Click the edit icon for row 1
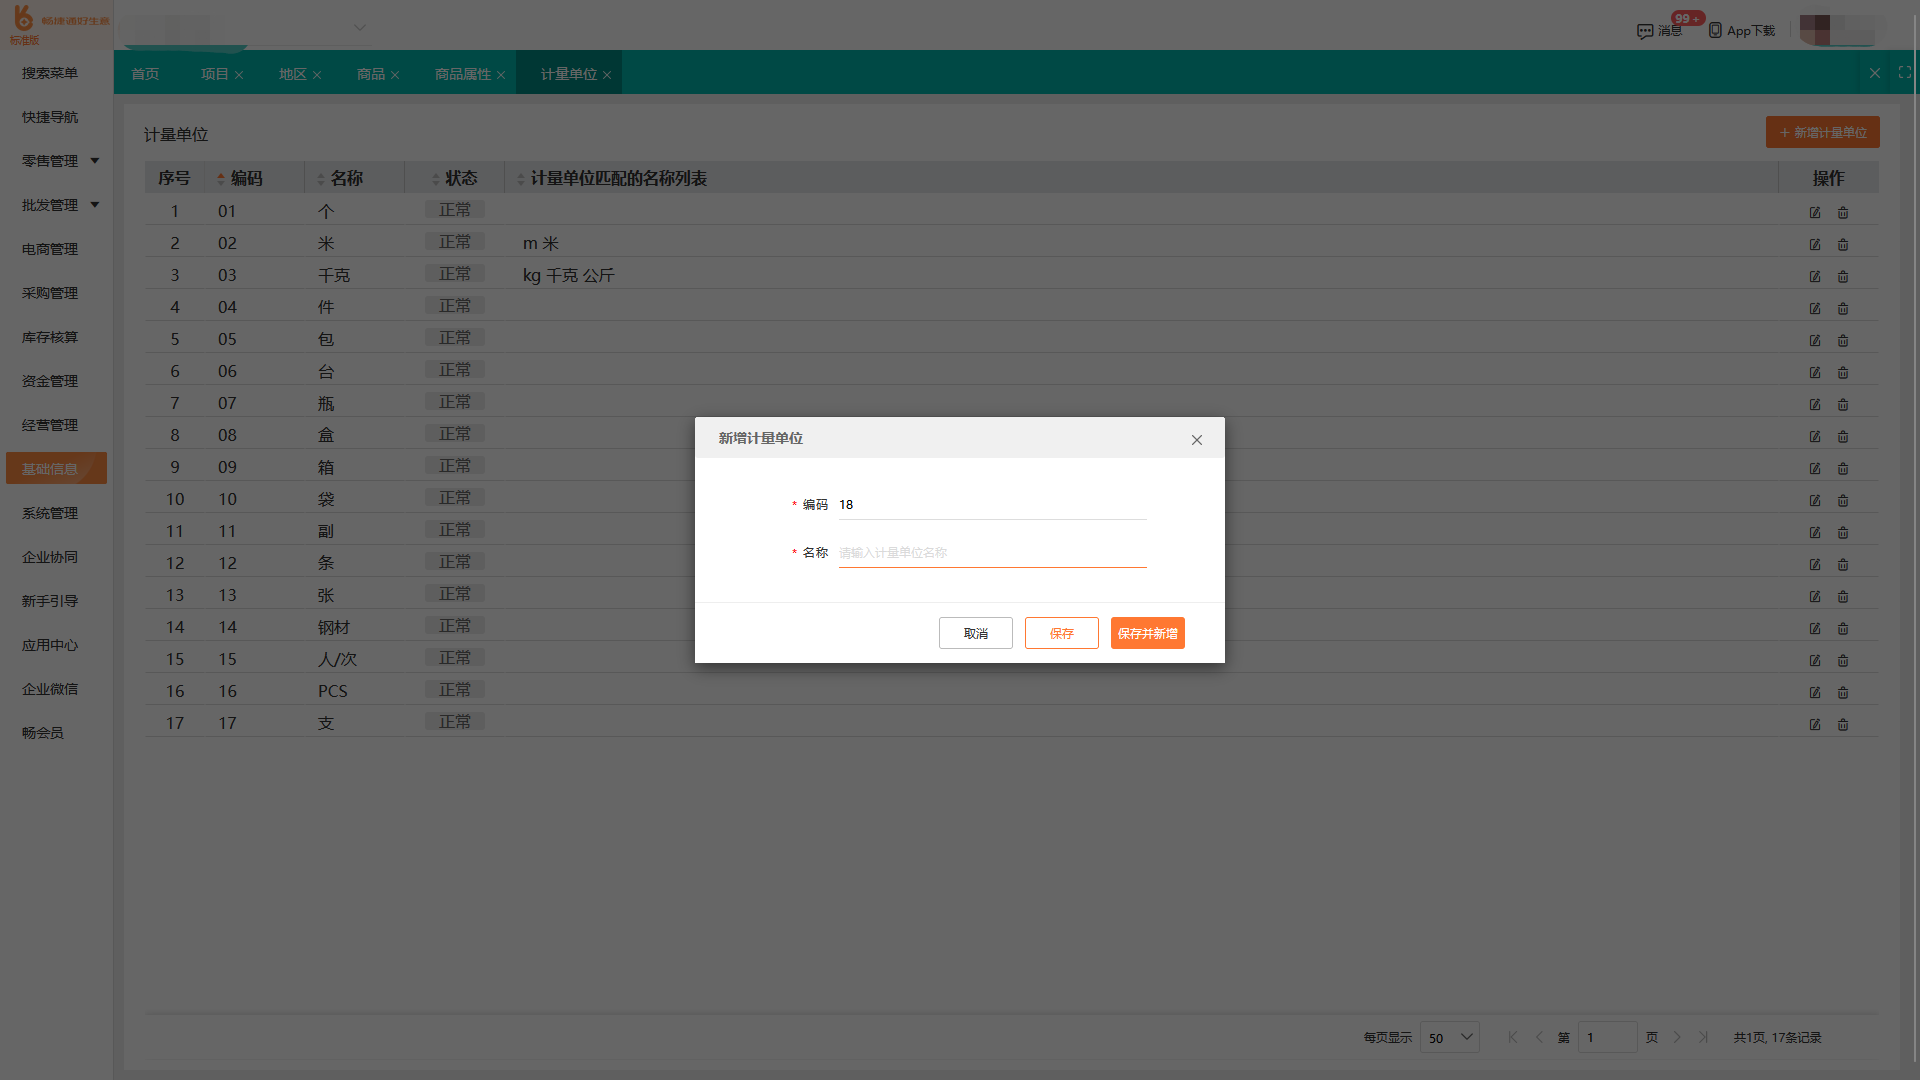The image size is (1920, 1080). coord(1815,208)
